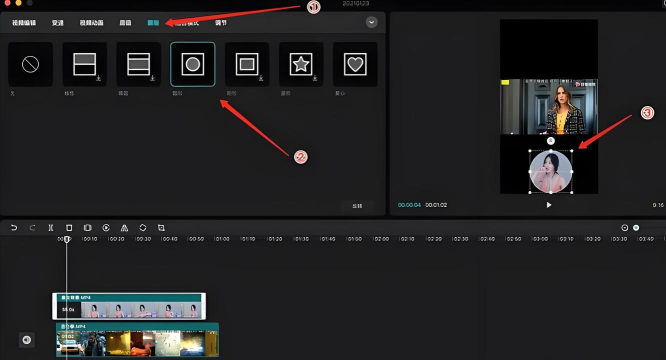The image size is (666, 360).
Task: Select the lower main track MP4 clip
Action: 137,340
